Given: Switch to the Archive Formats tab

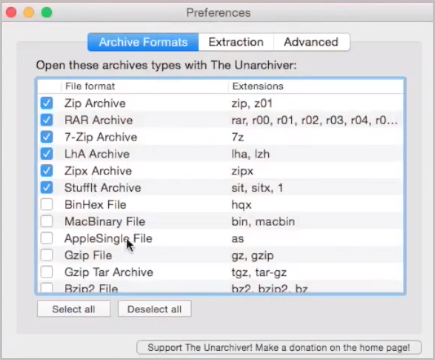Looking at the screenshot, I should tap(143, 42).
